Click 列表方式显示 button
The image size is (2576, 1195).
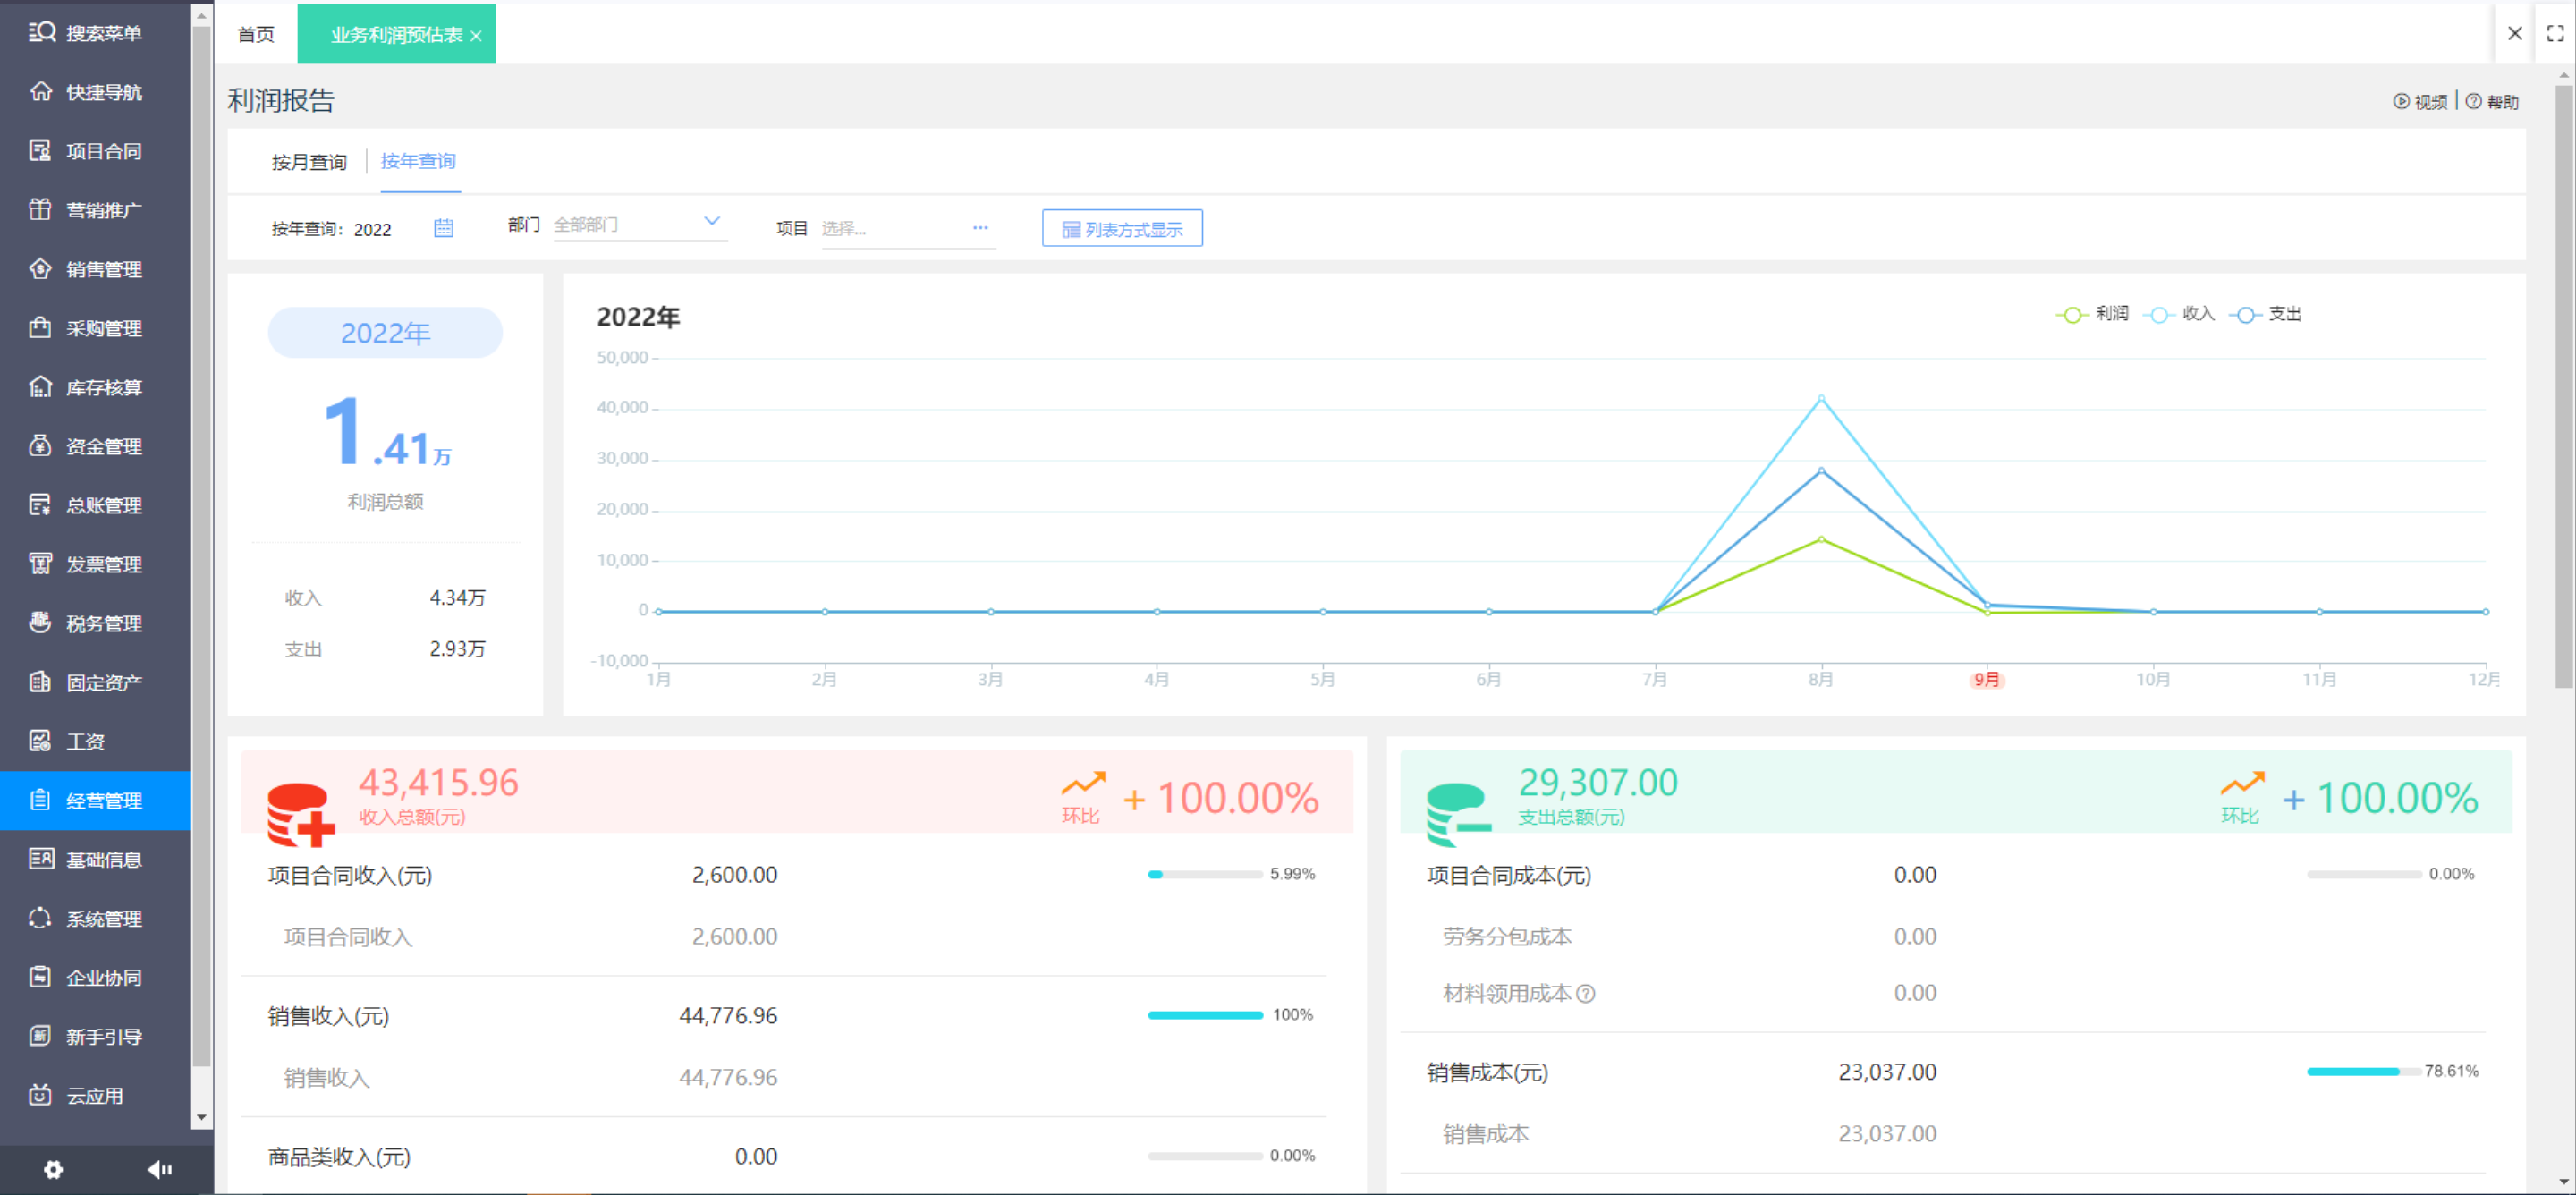click(x=1122, y=228)
